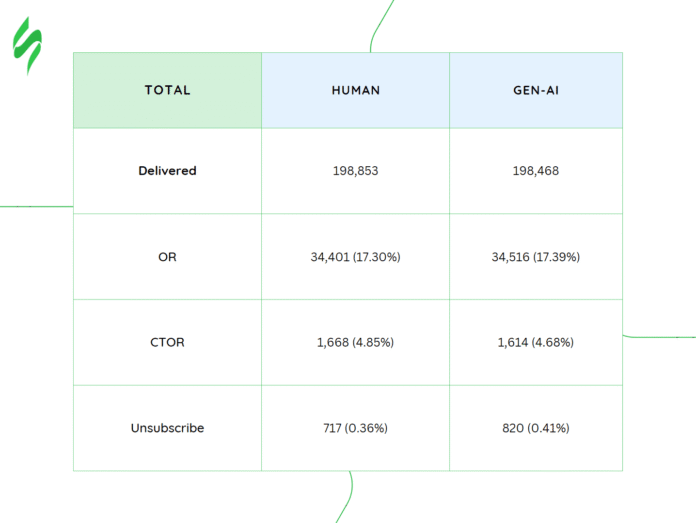
Task: Click the curved green line below the table
Action: pyautogui.click(x=349, y=497)
